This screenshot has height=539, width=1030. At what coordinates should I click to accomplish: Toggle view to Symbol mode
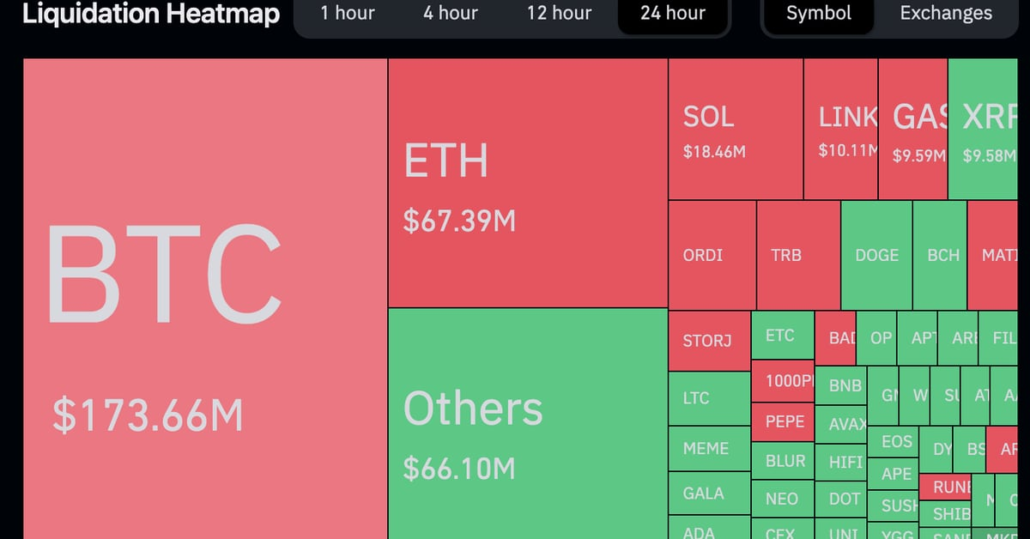coord(818,13)
